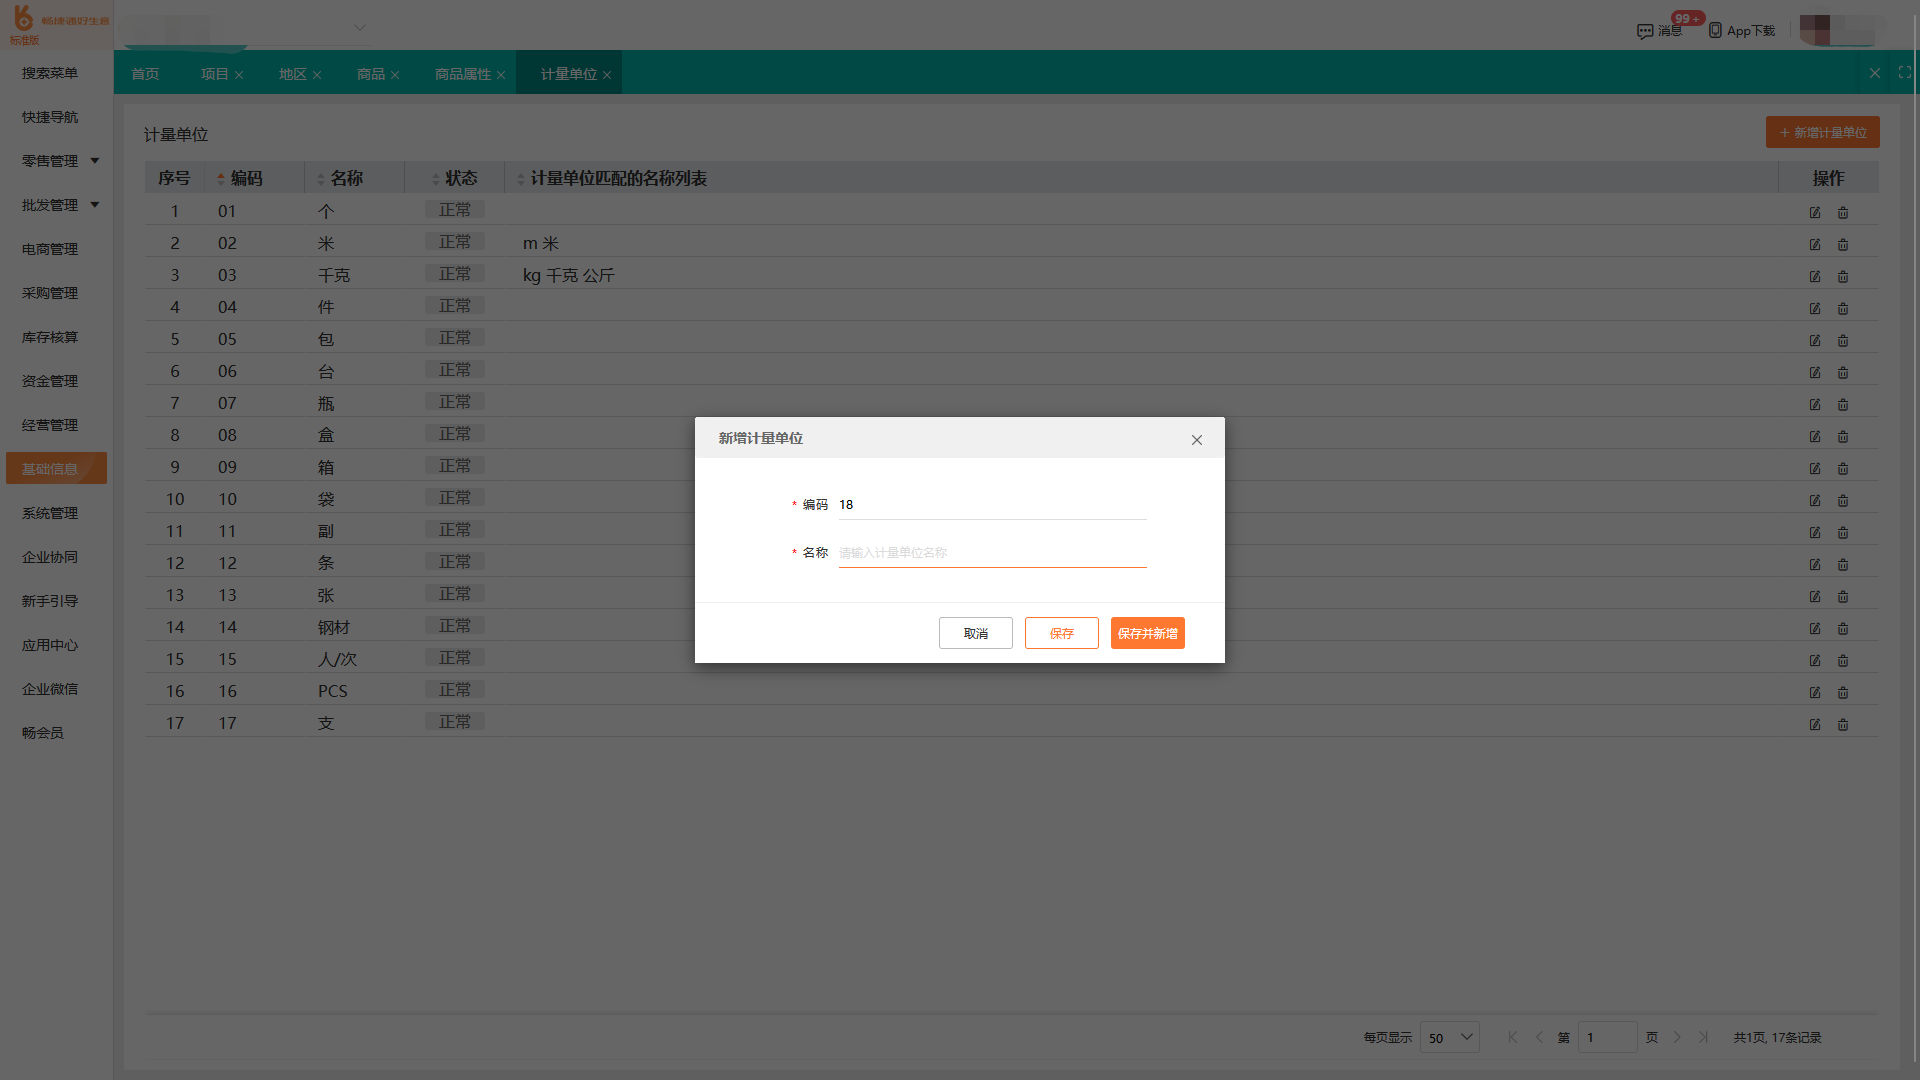Screen dimensions: 1920x1080
Task: Select the 计量单位 tab in navigation
Action: coord(572,74)
